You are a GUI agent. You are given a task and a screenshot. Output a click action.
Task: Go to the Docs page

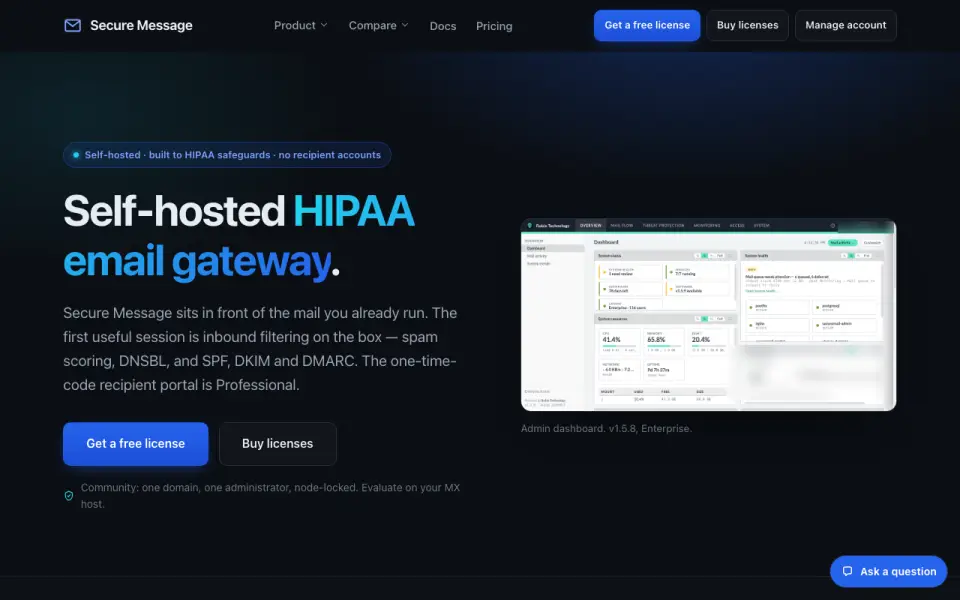click(443, 26)
